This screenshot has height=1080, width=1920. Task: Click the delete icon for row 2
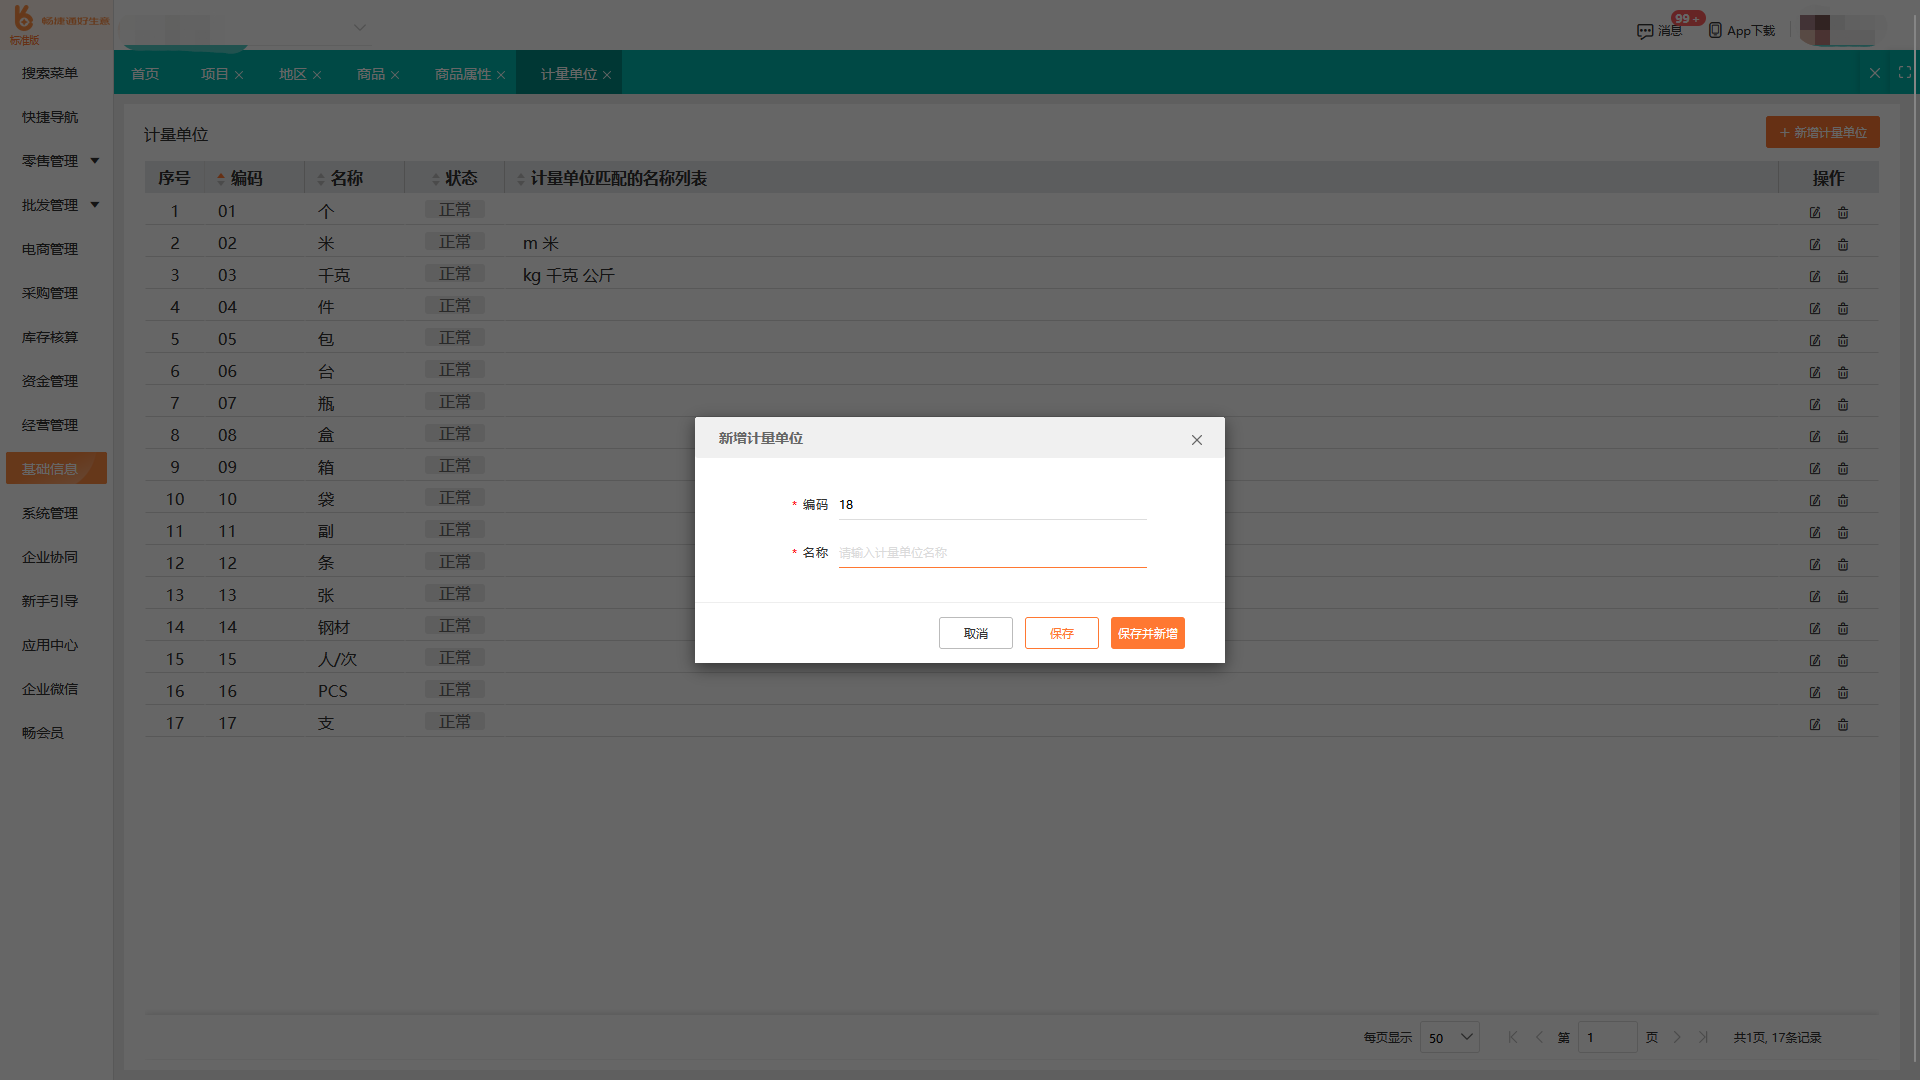click(x=1844, y=244)
